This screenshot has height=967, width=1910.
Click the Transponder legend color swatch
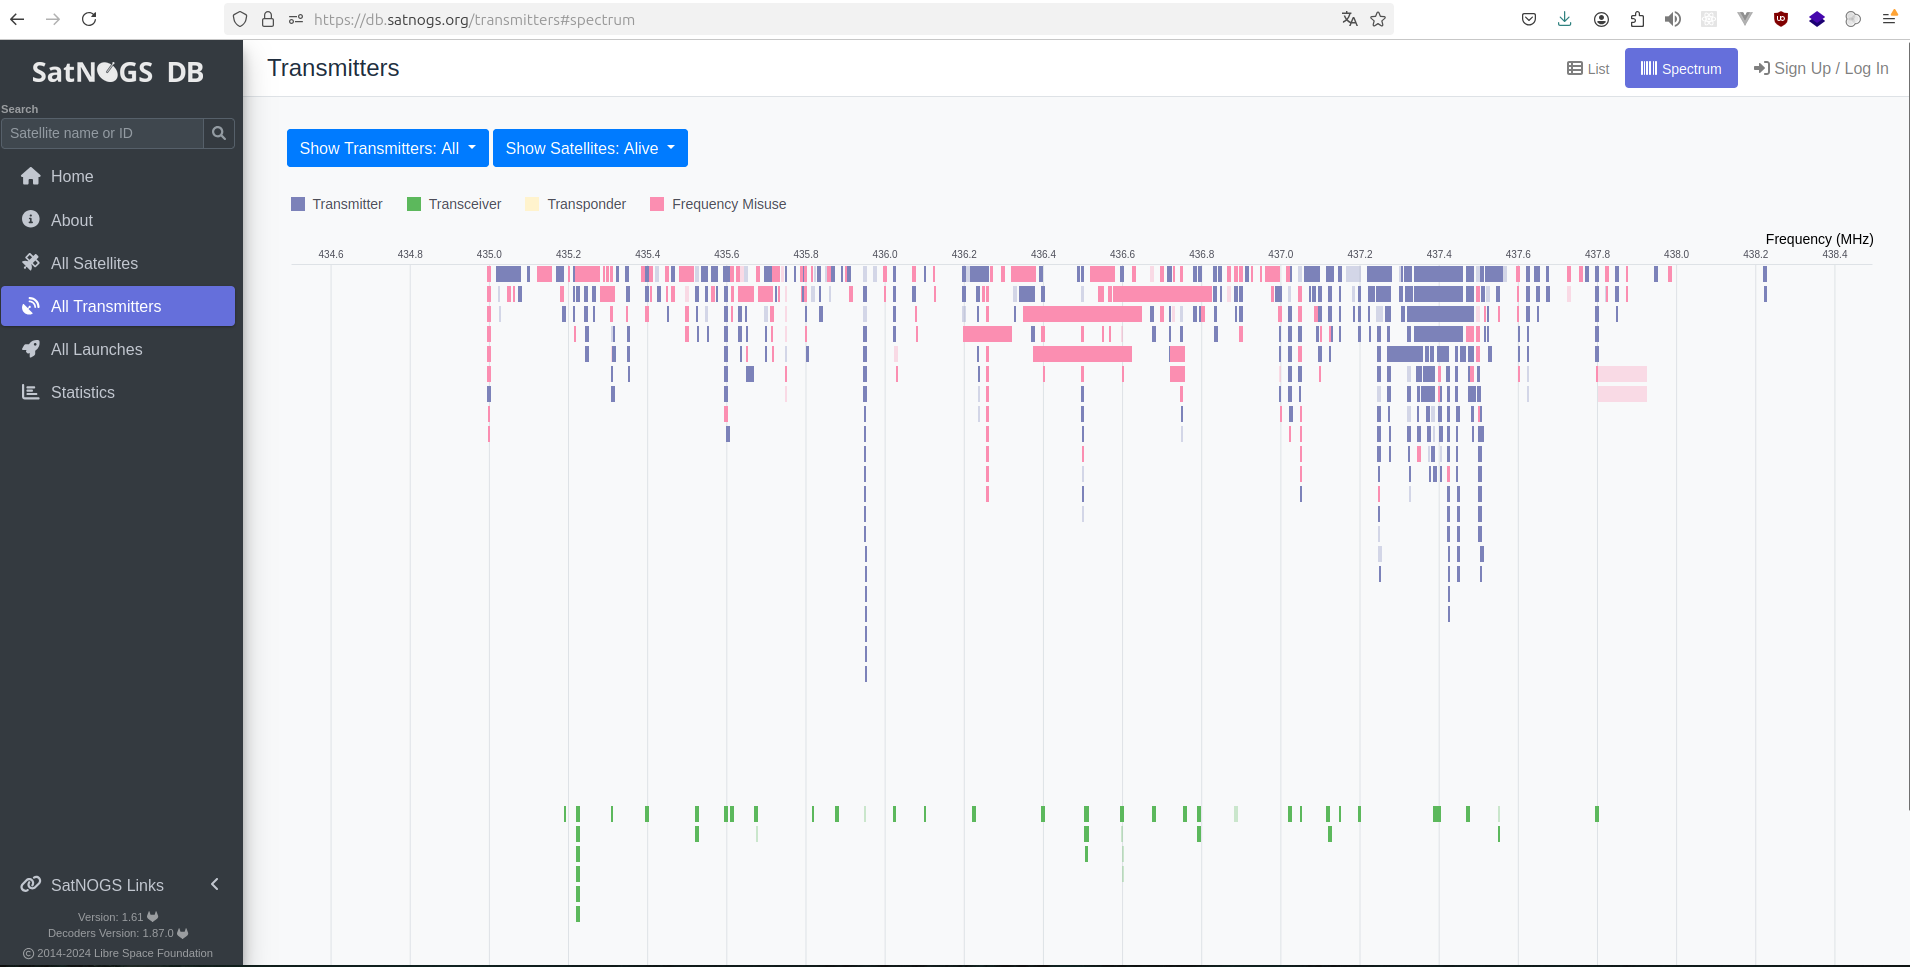(532, 204)
